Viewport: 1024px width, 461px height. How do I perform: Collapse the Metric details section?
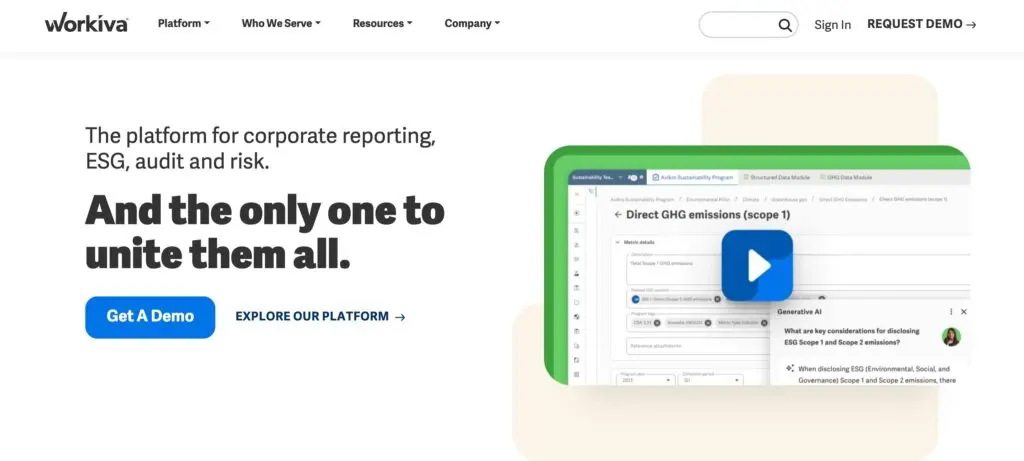pos(617,242)
